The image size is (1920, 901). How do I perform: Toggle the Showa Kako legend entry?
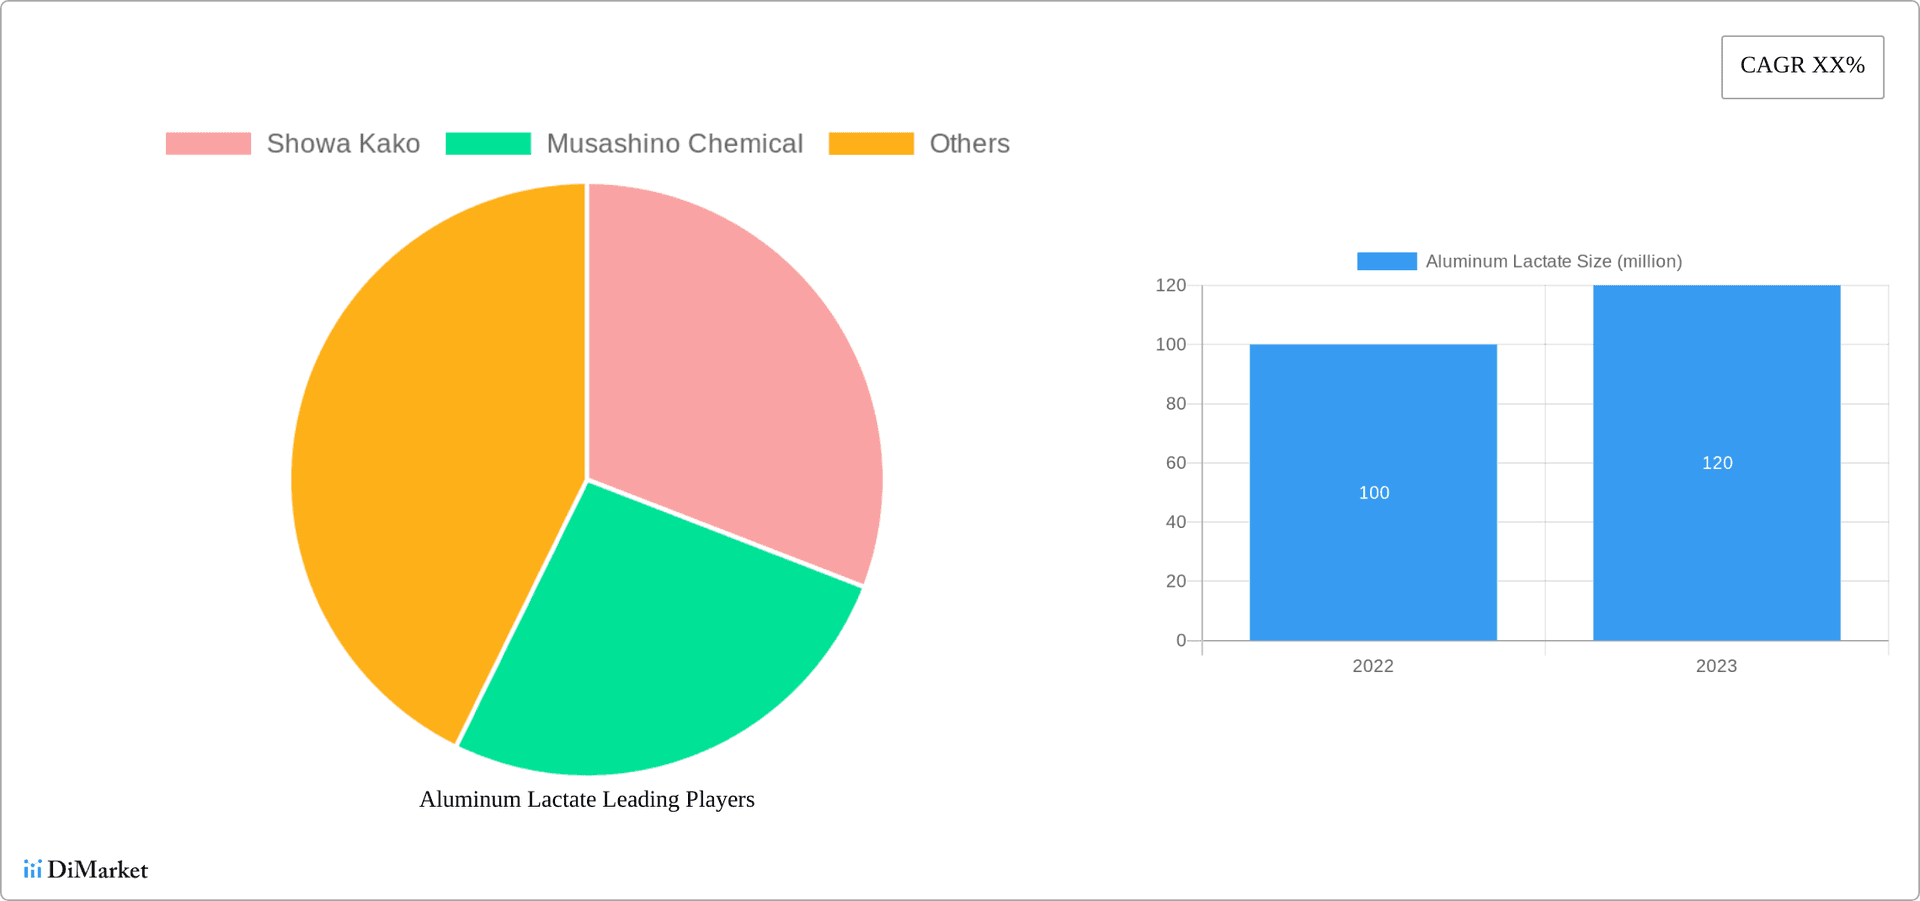coord(343,143)
